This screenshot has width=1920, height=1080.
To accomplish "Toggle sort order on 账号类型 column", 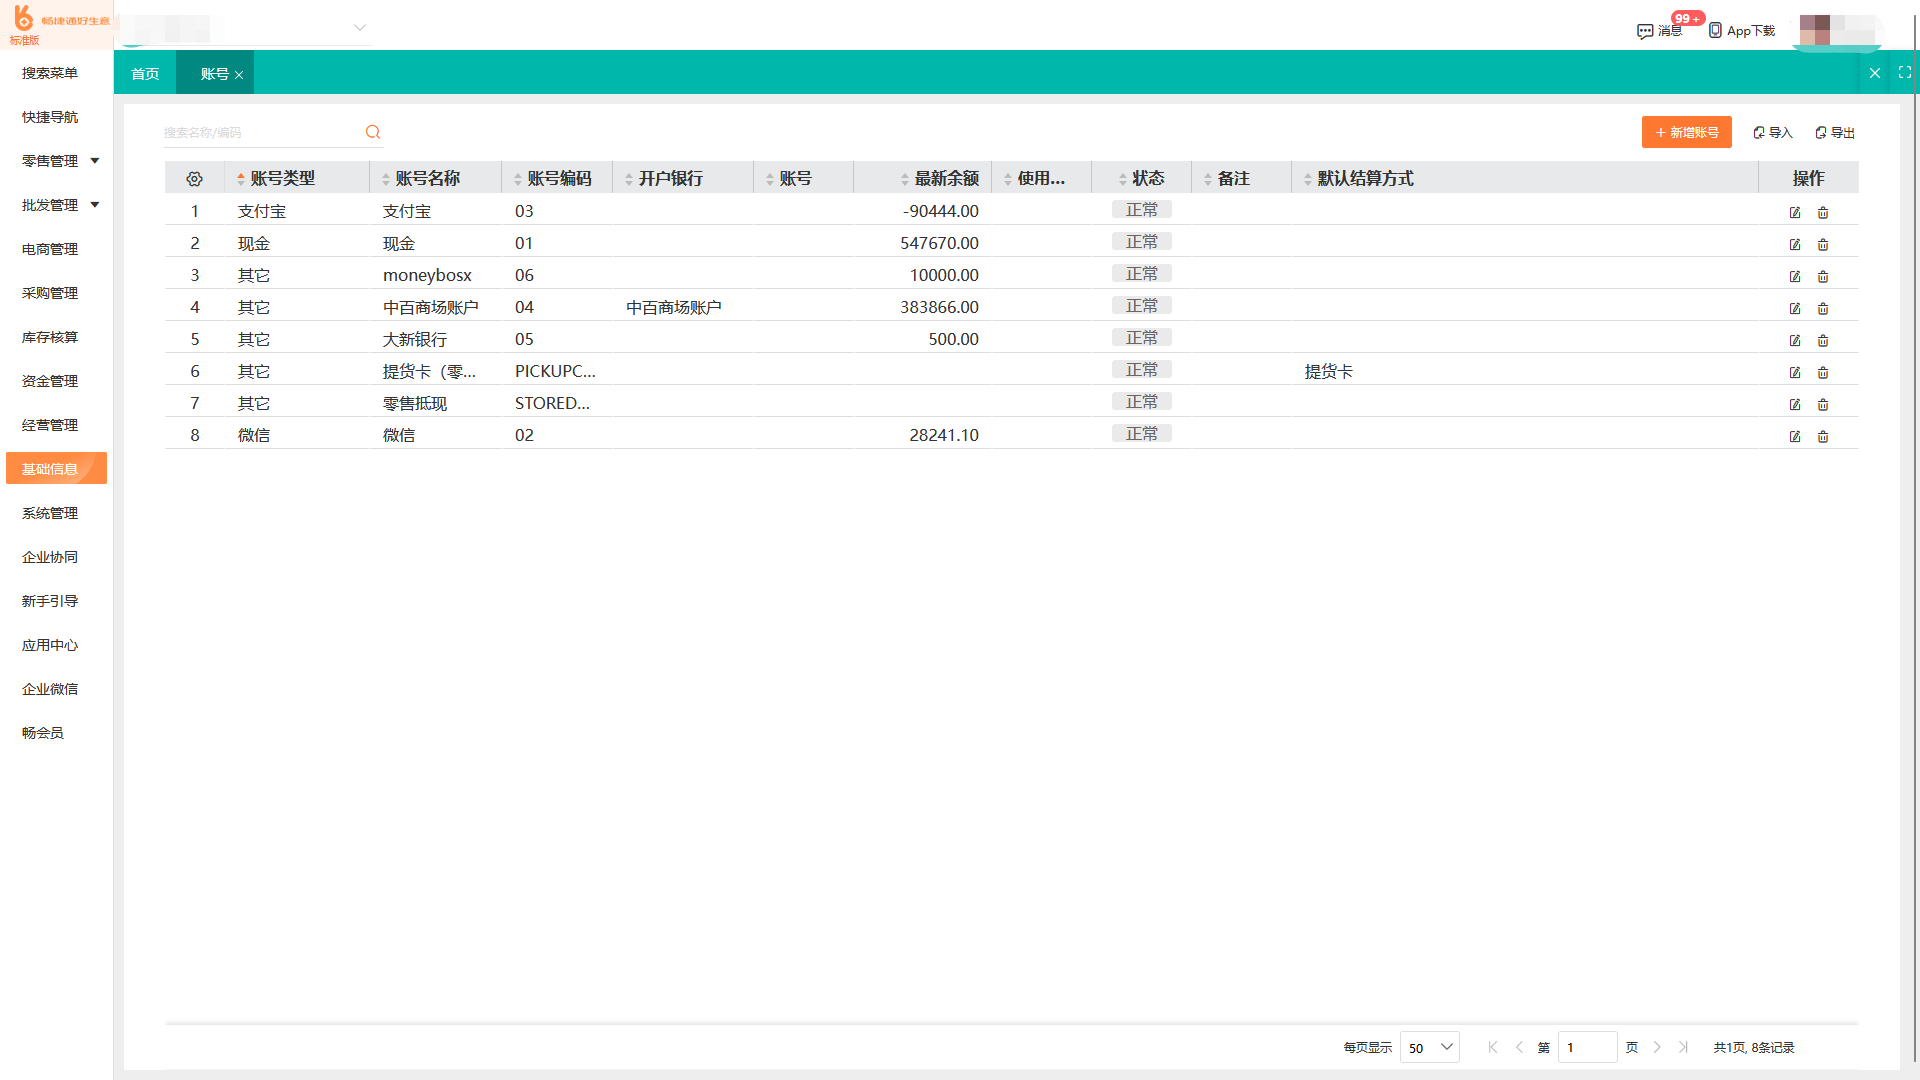I will coord(237,178).
